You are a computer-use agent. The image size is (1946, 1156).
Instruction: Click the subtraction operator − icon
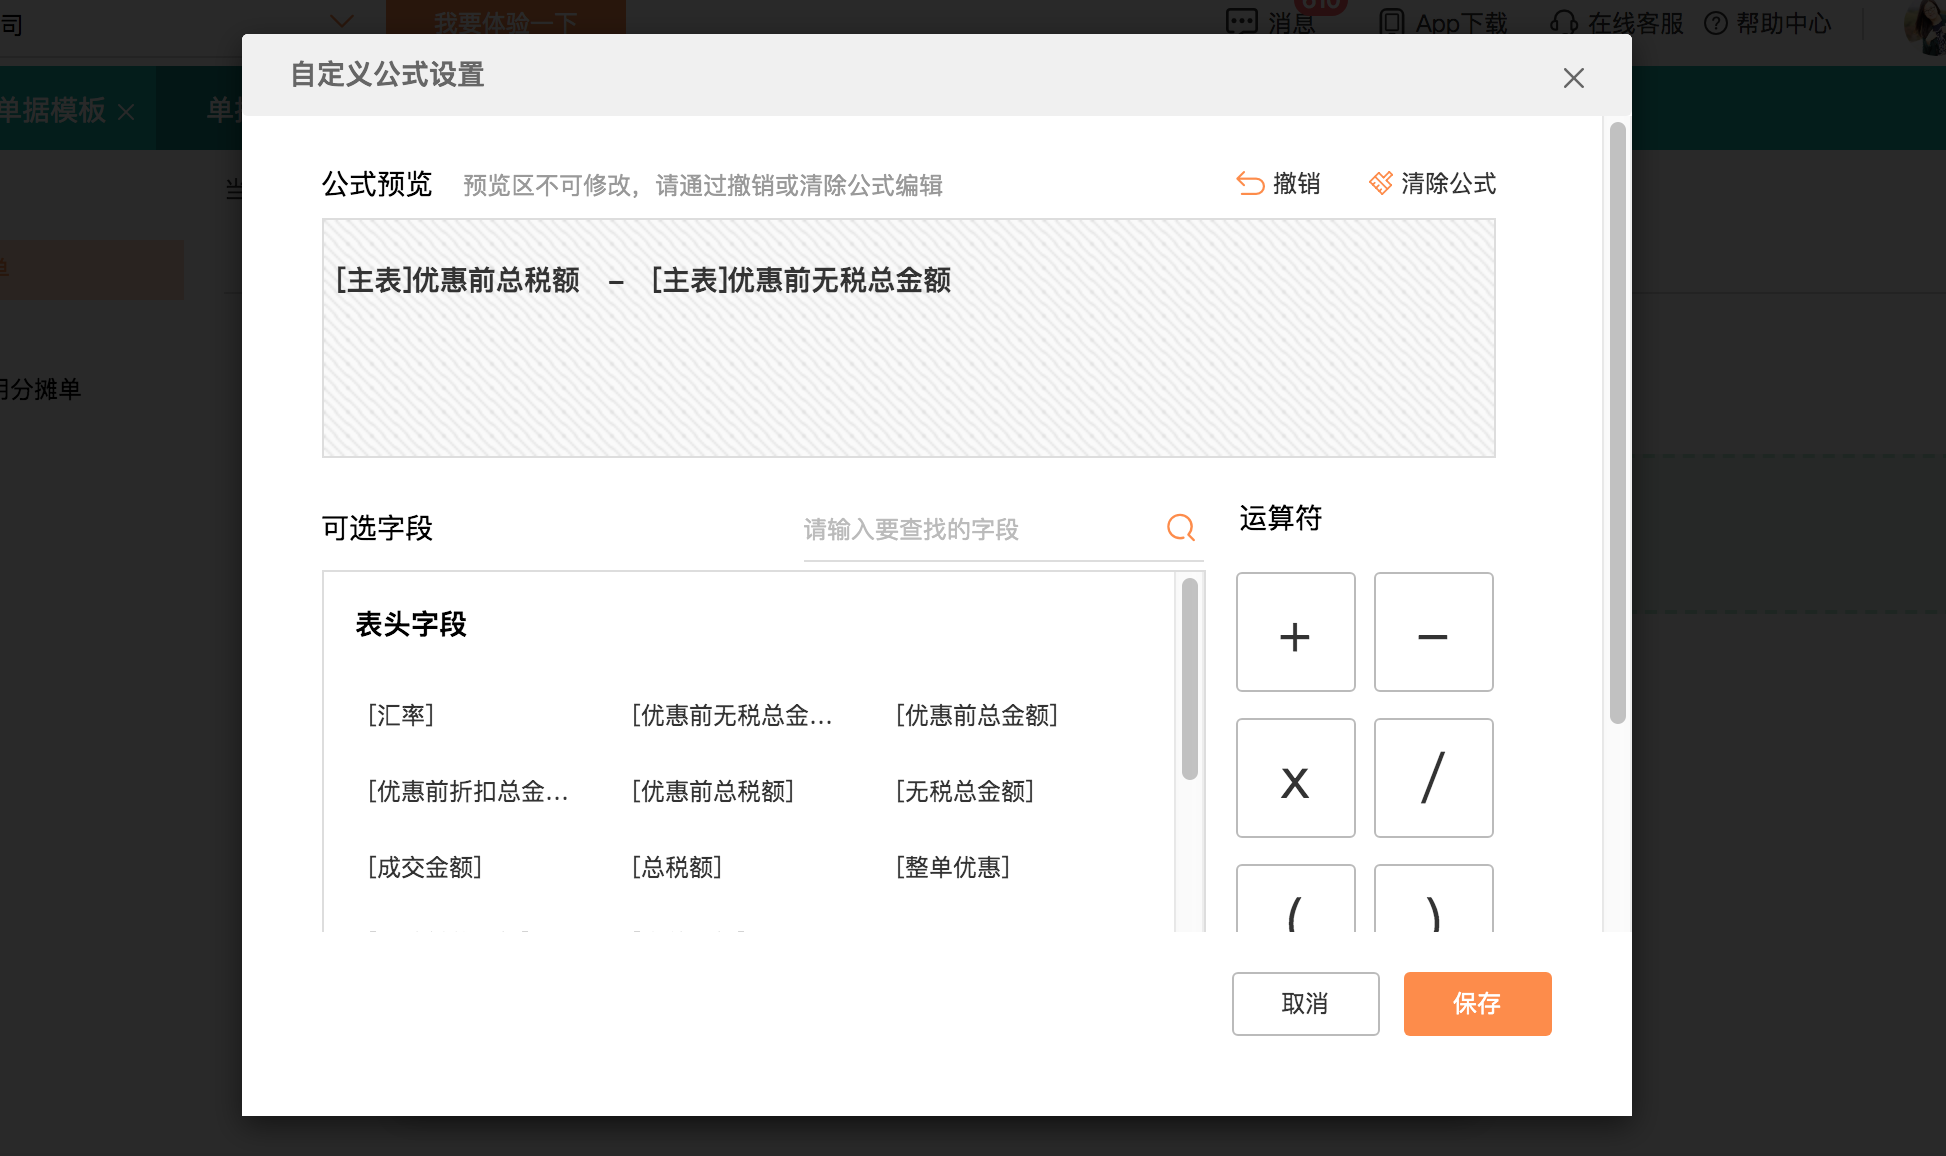[1433, 632]
